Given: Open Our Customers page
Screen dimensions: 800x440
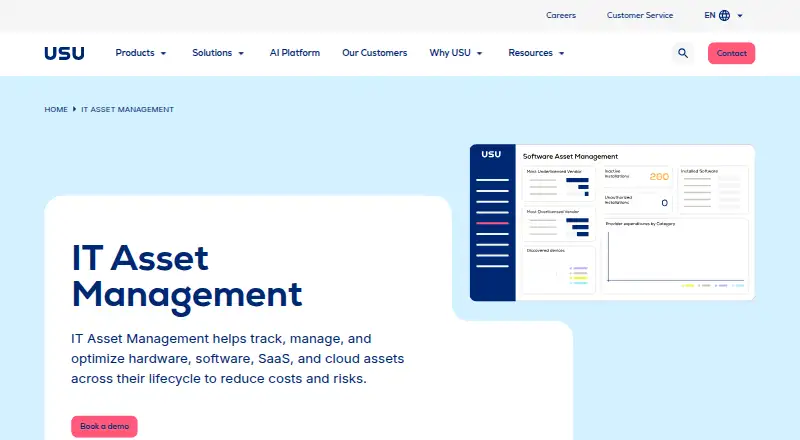Looking at the screenshot, I should click(374, 53).
